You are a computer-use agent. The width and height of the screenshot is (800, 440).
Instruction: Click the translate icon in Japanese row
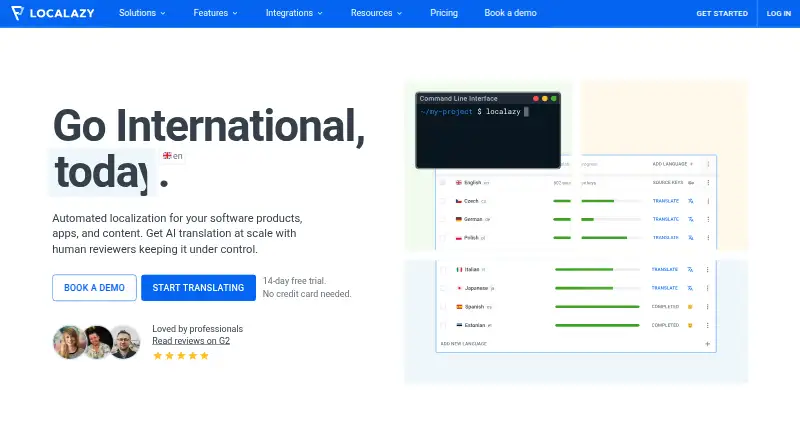click(x=690, y=288)
